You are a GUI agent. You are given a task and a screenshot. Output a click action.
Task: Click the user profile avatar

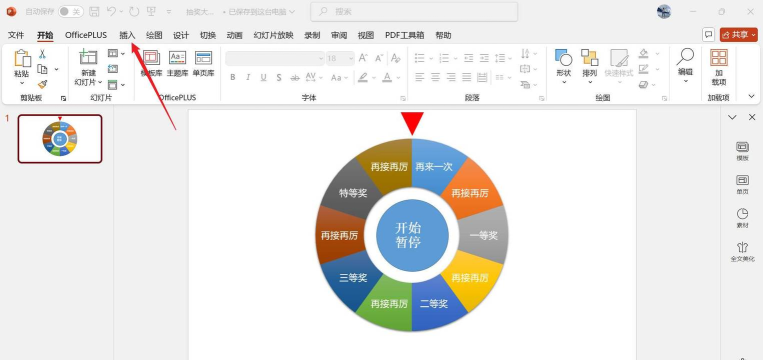664,12
